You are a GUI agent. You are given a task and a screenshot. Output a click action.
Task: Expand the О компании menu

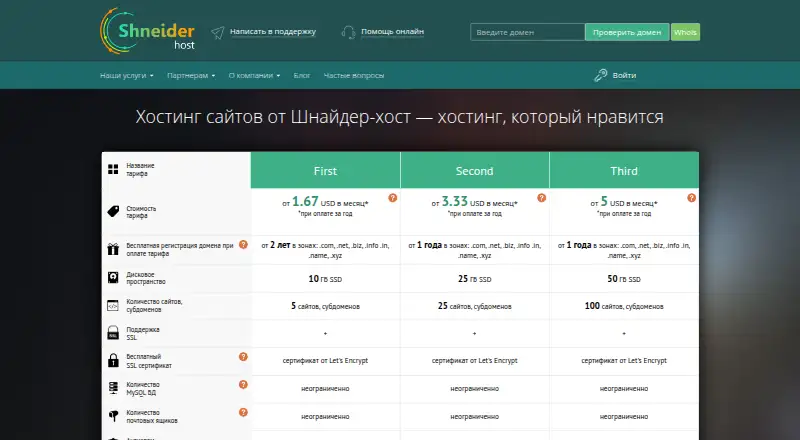(254, 76)
